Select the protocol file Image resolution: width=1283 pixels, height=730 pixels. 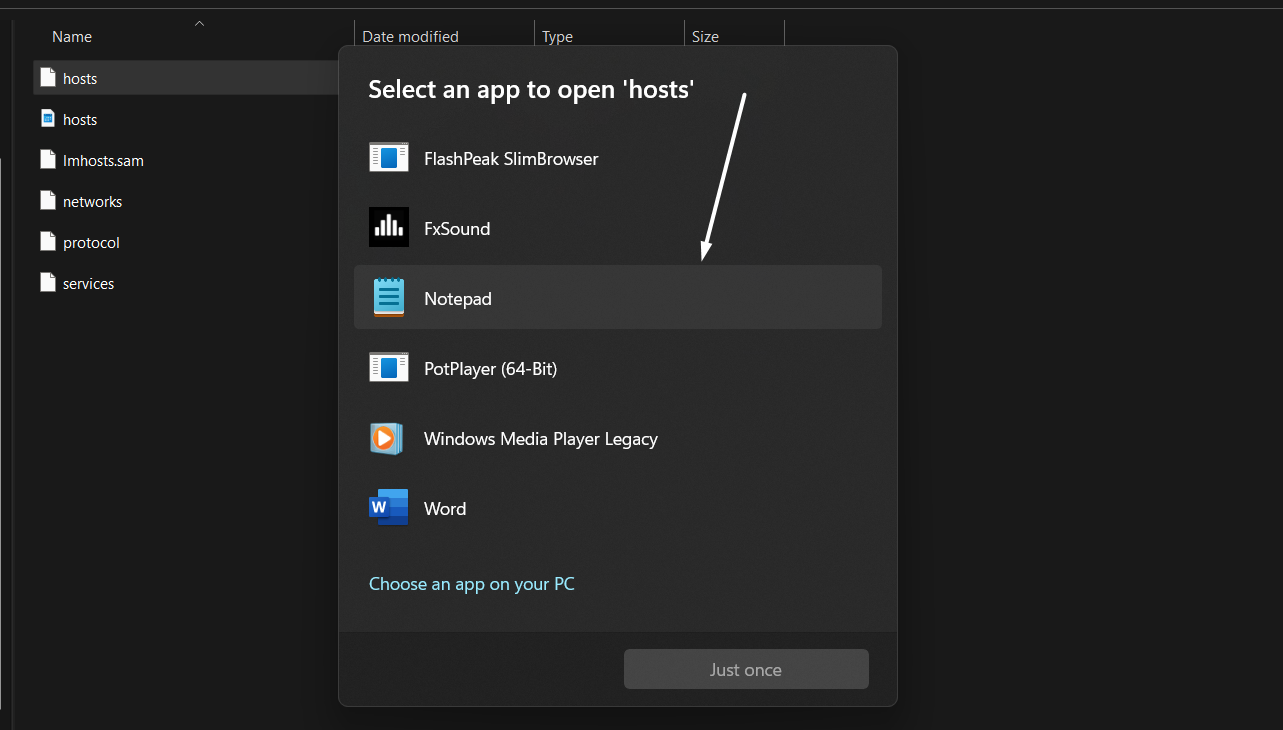click(90, 242)
